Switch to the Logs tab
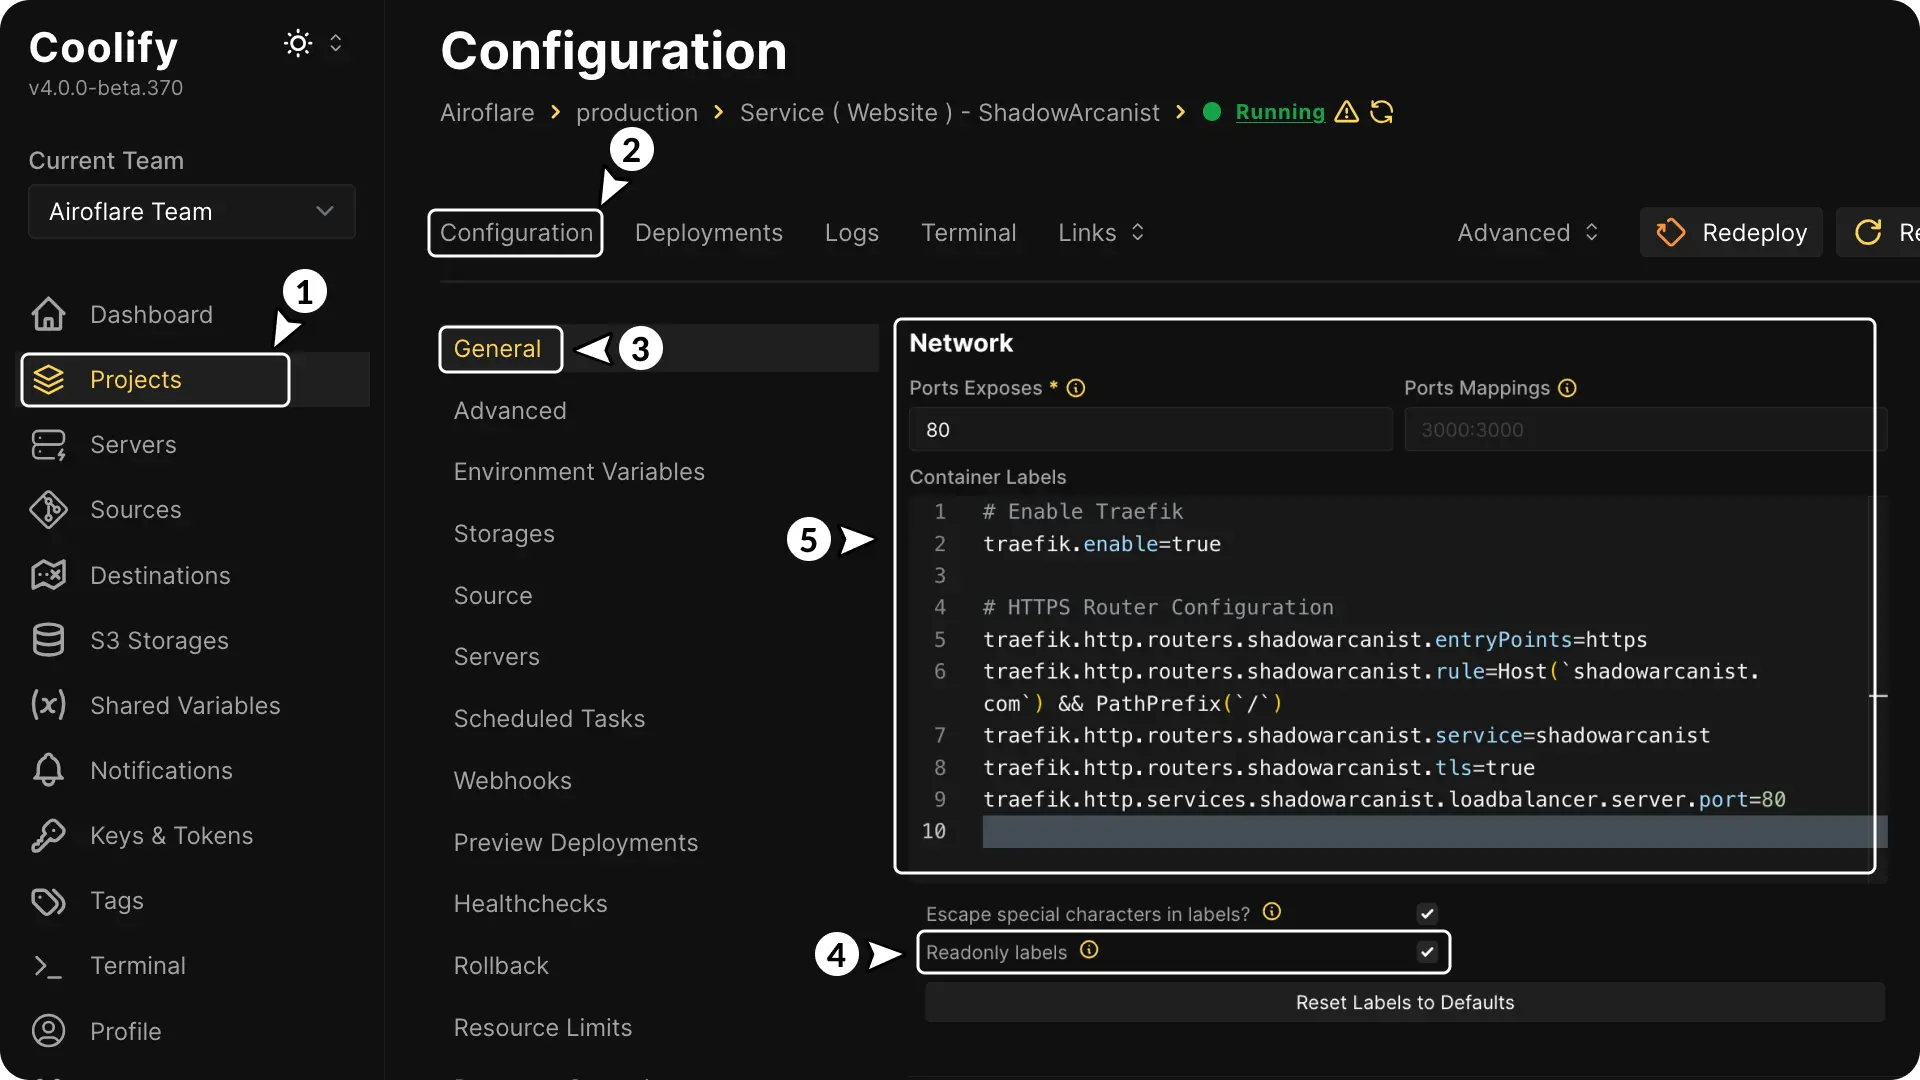Screen dimensions: 1920x1080 point(851,232)
